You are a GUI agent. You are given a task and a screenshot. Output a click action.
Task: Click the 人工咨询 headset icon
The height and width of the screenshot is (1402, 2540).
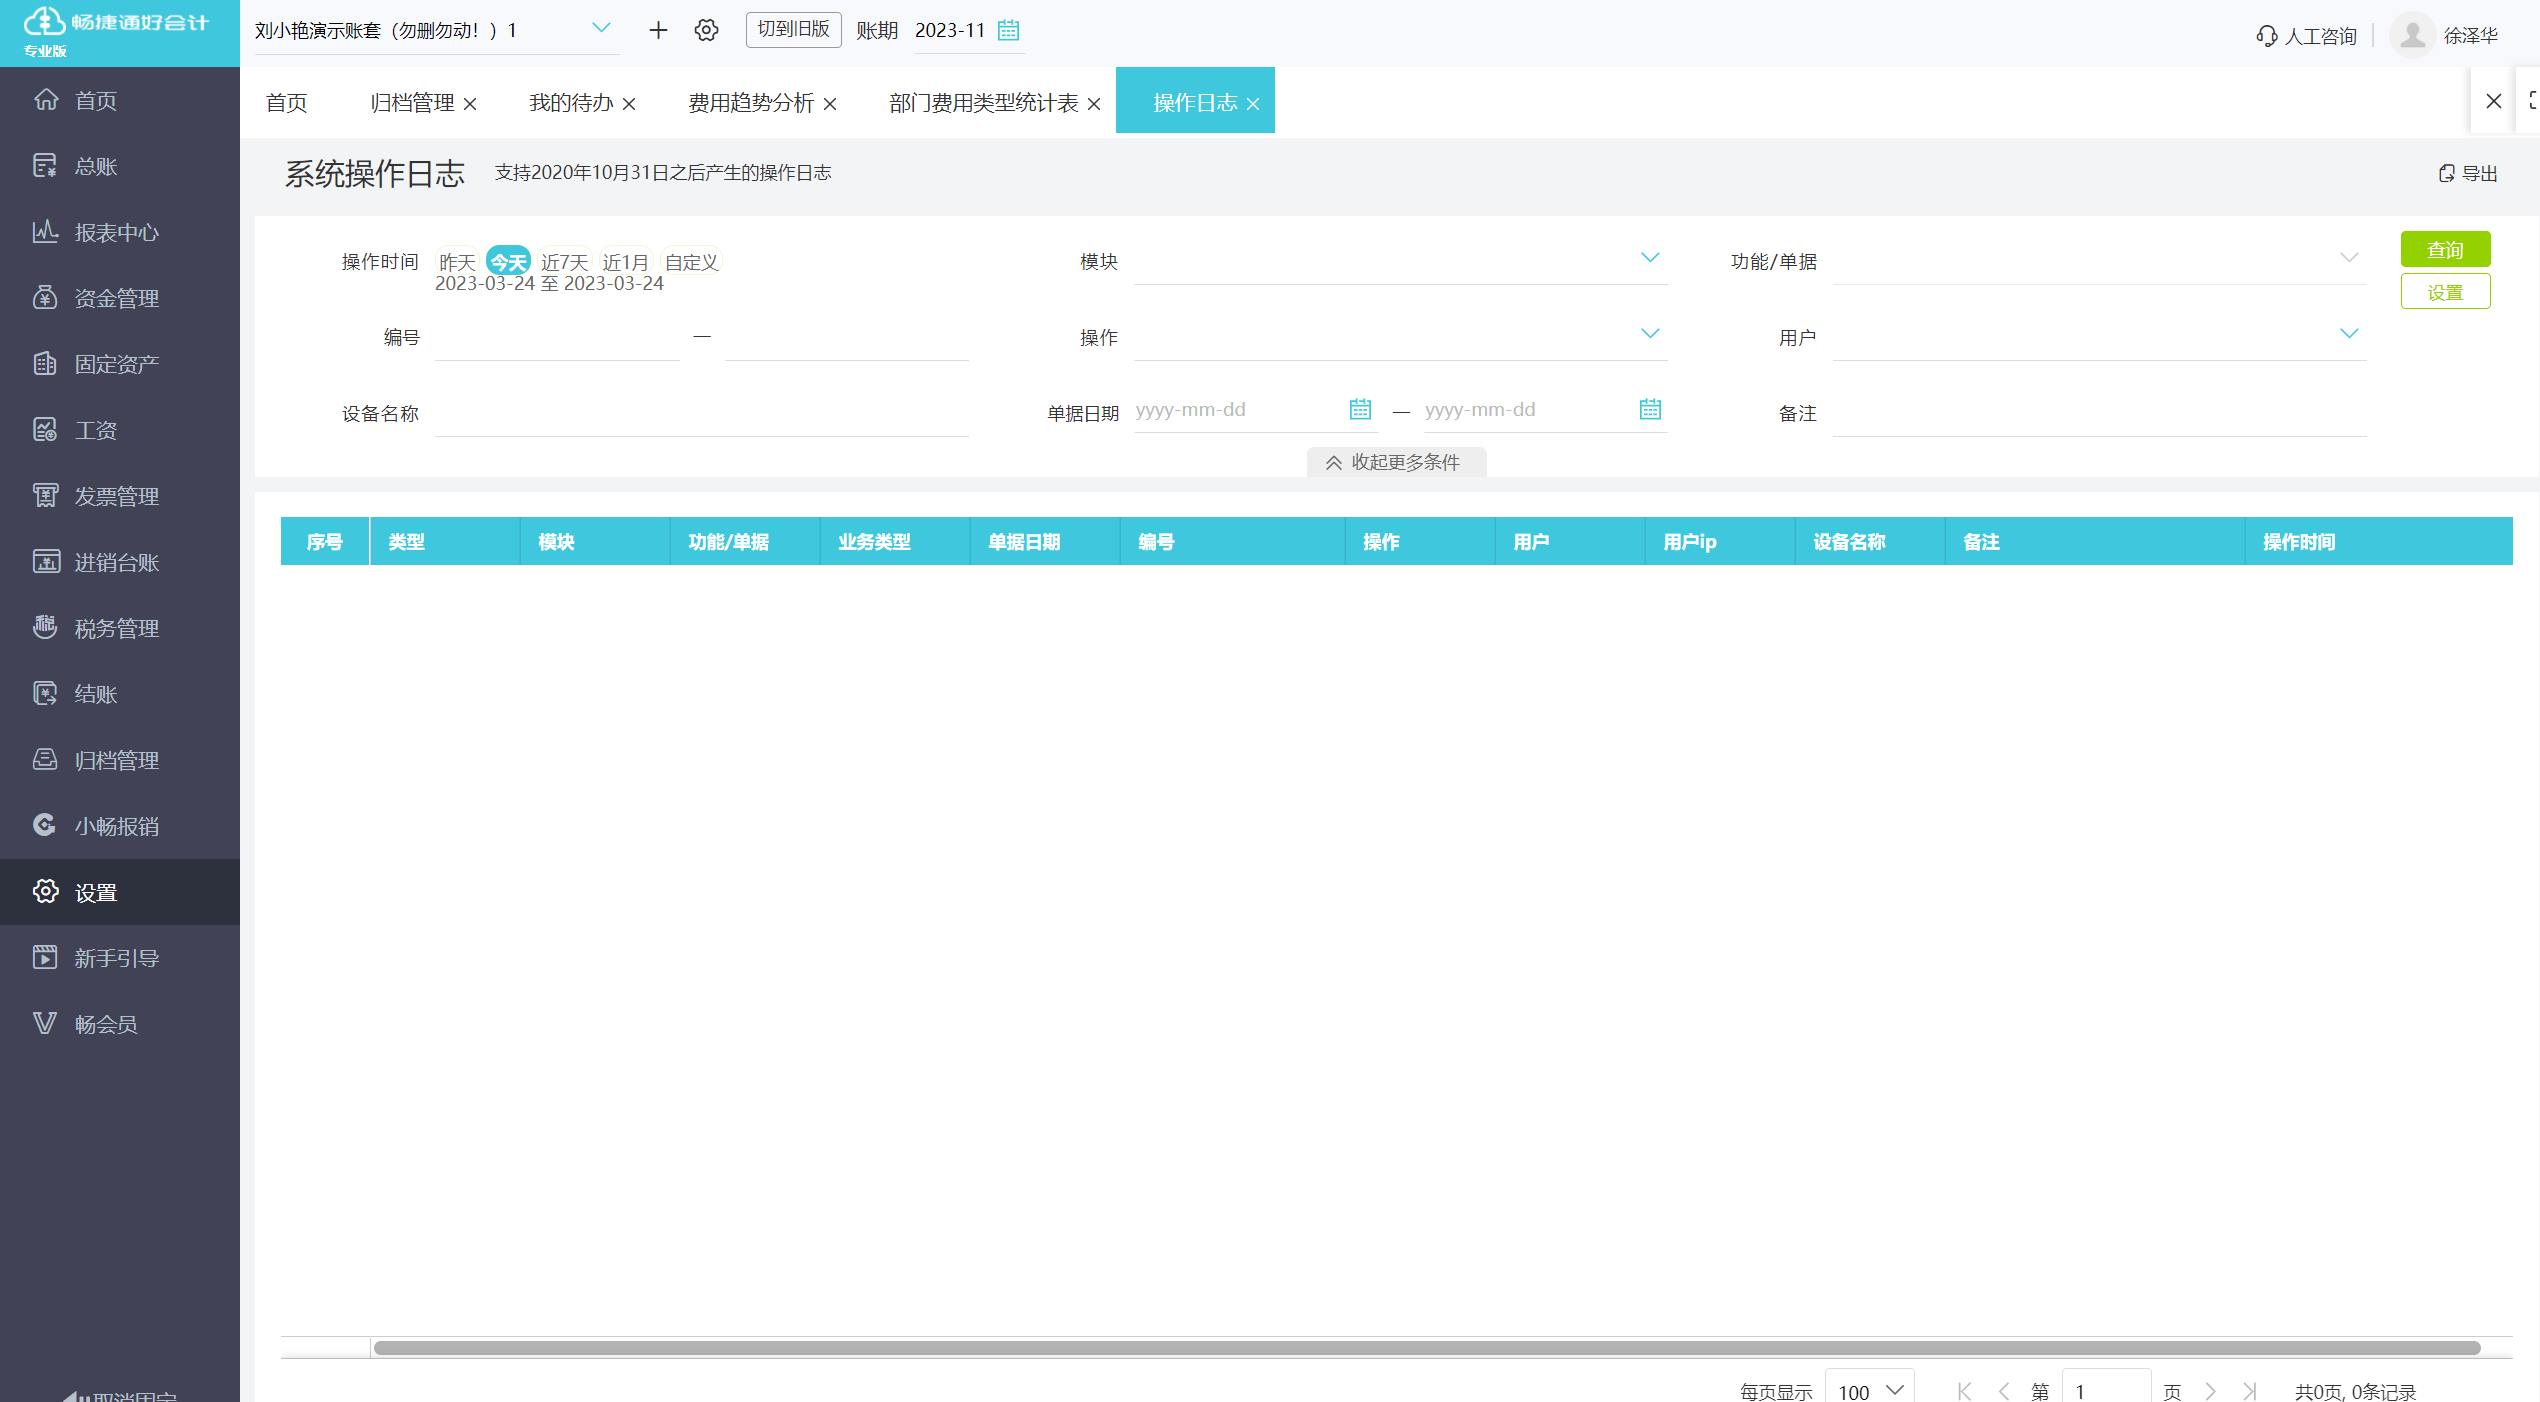[x=2264, y=31]
